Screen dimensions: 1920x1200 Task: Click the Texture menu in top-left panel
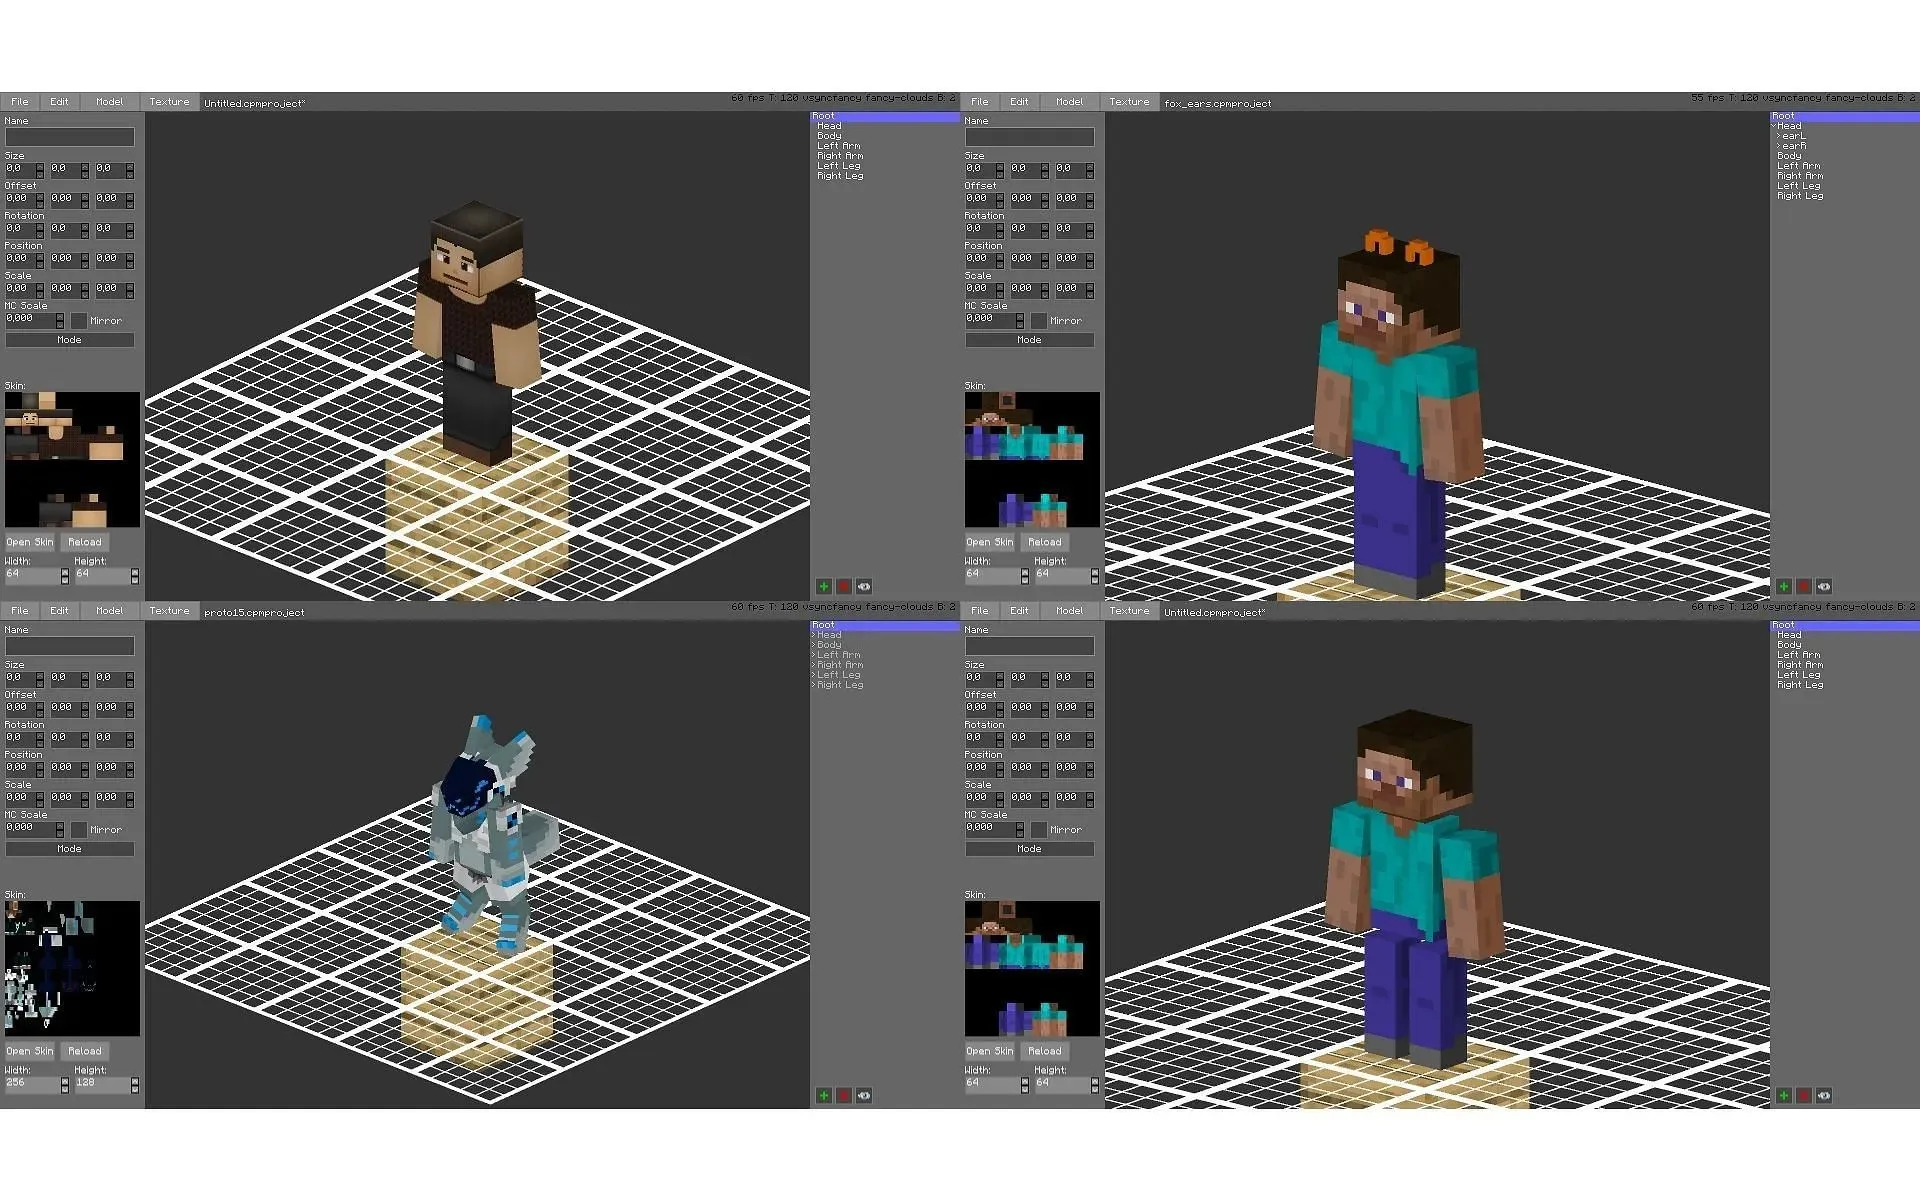[x=167, y=101]
